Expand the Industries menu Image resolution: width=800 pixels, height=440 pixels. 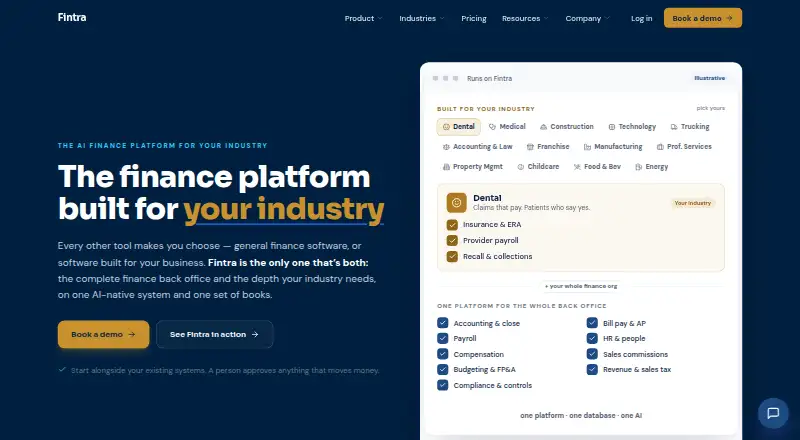[422, 18]
